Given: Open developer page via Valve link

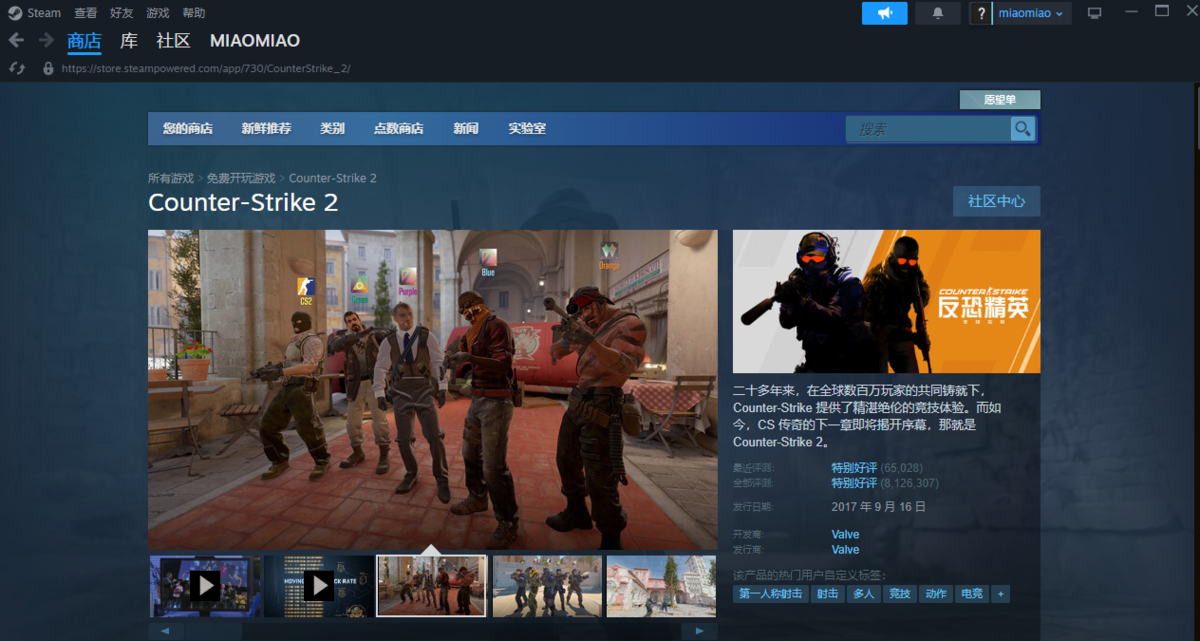Looking at the screenshot, I should pyautogui.click(x=845, y=534).
